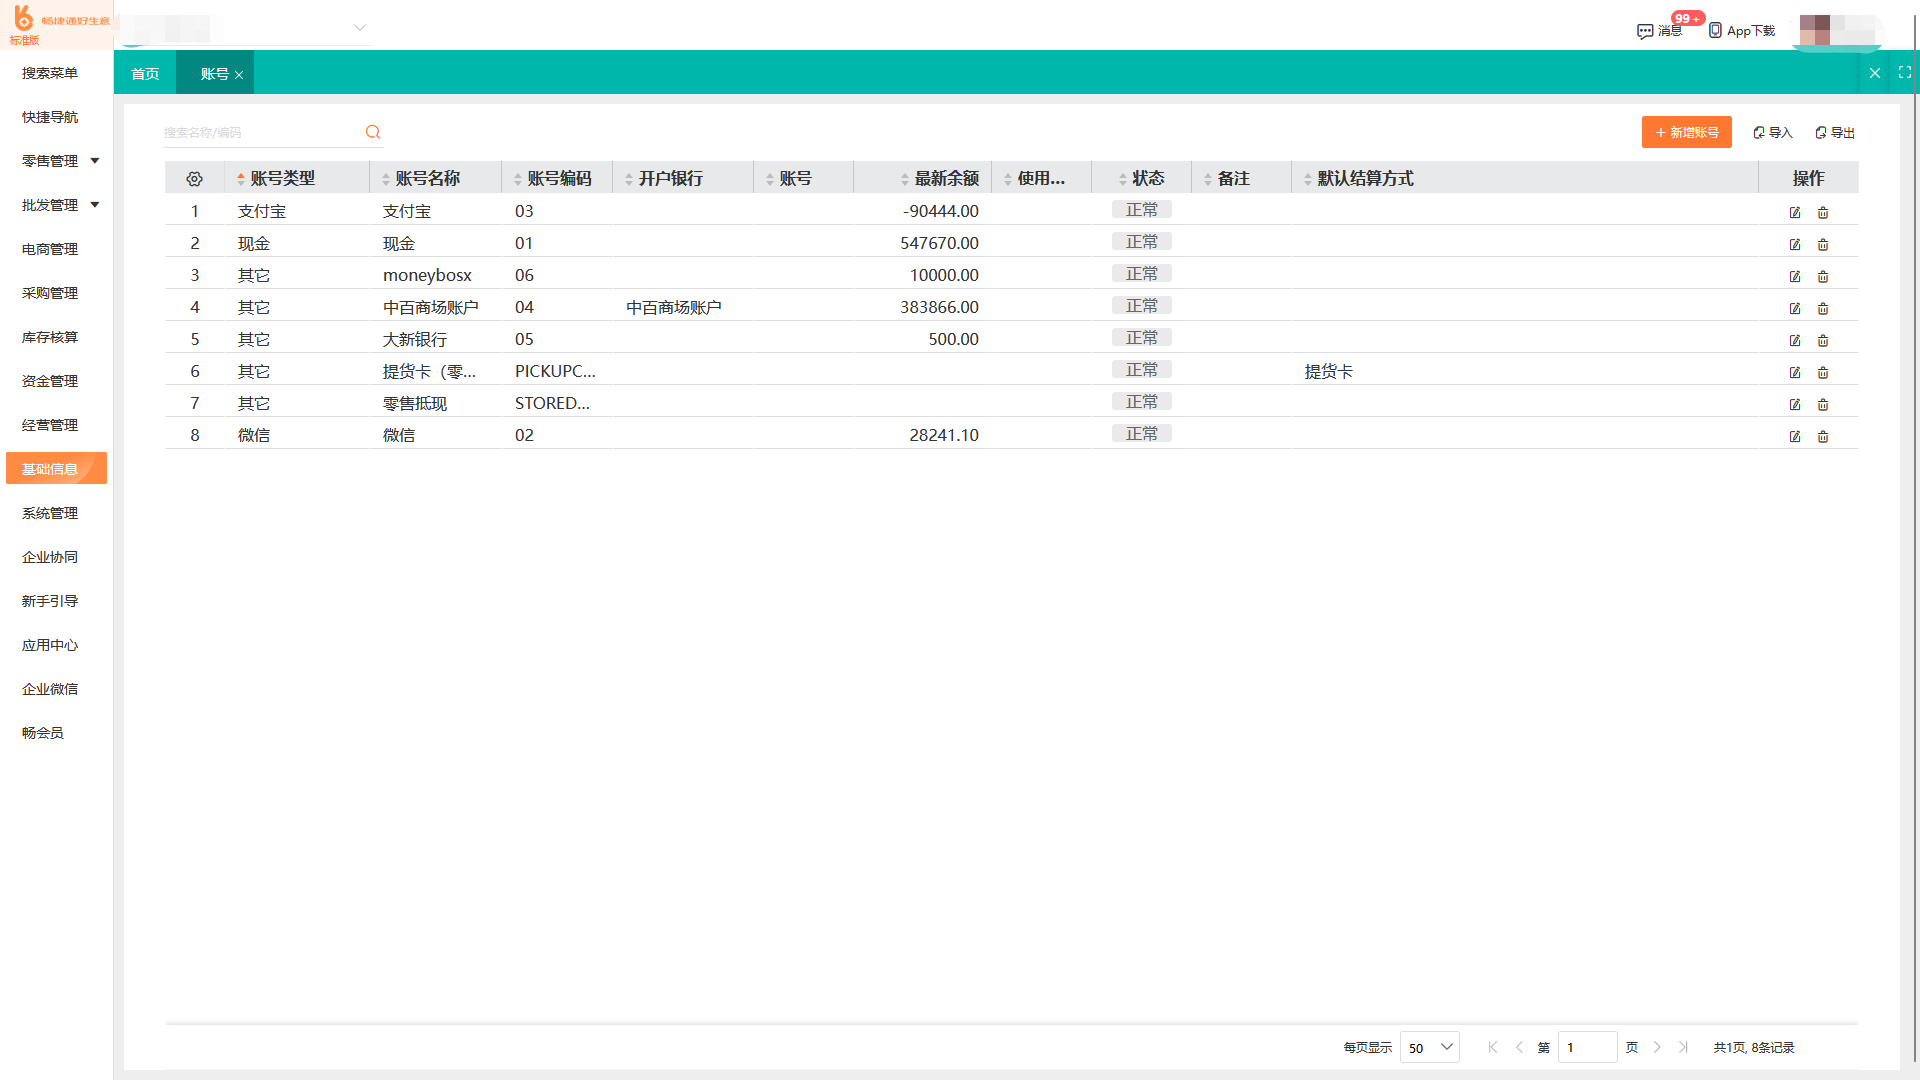Switch to the 首页 tab
Image resolution: width=1920 pixels, height=1080 pixels.
(x=145, y=74)
